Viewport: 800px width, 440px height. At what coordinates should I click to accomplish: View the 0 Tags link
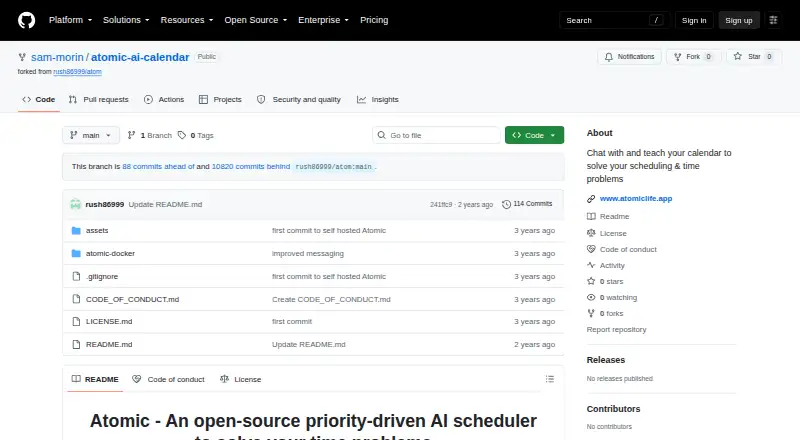pyautogui.click(x=196, y=135)
